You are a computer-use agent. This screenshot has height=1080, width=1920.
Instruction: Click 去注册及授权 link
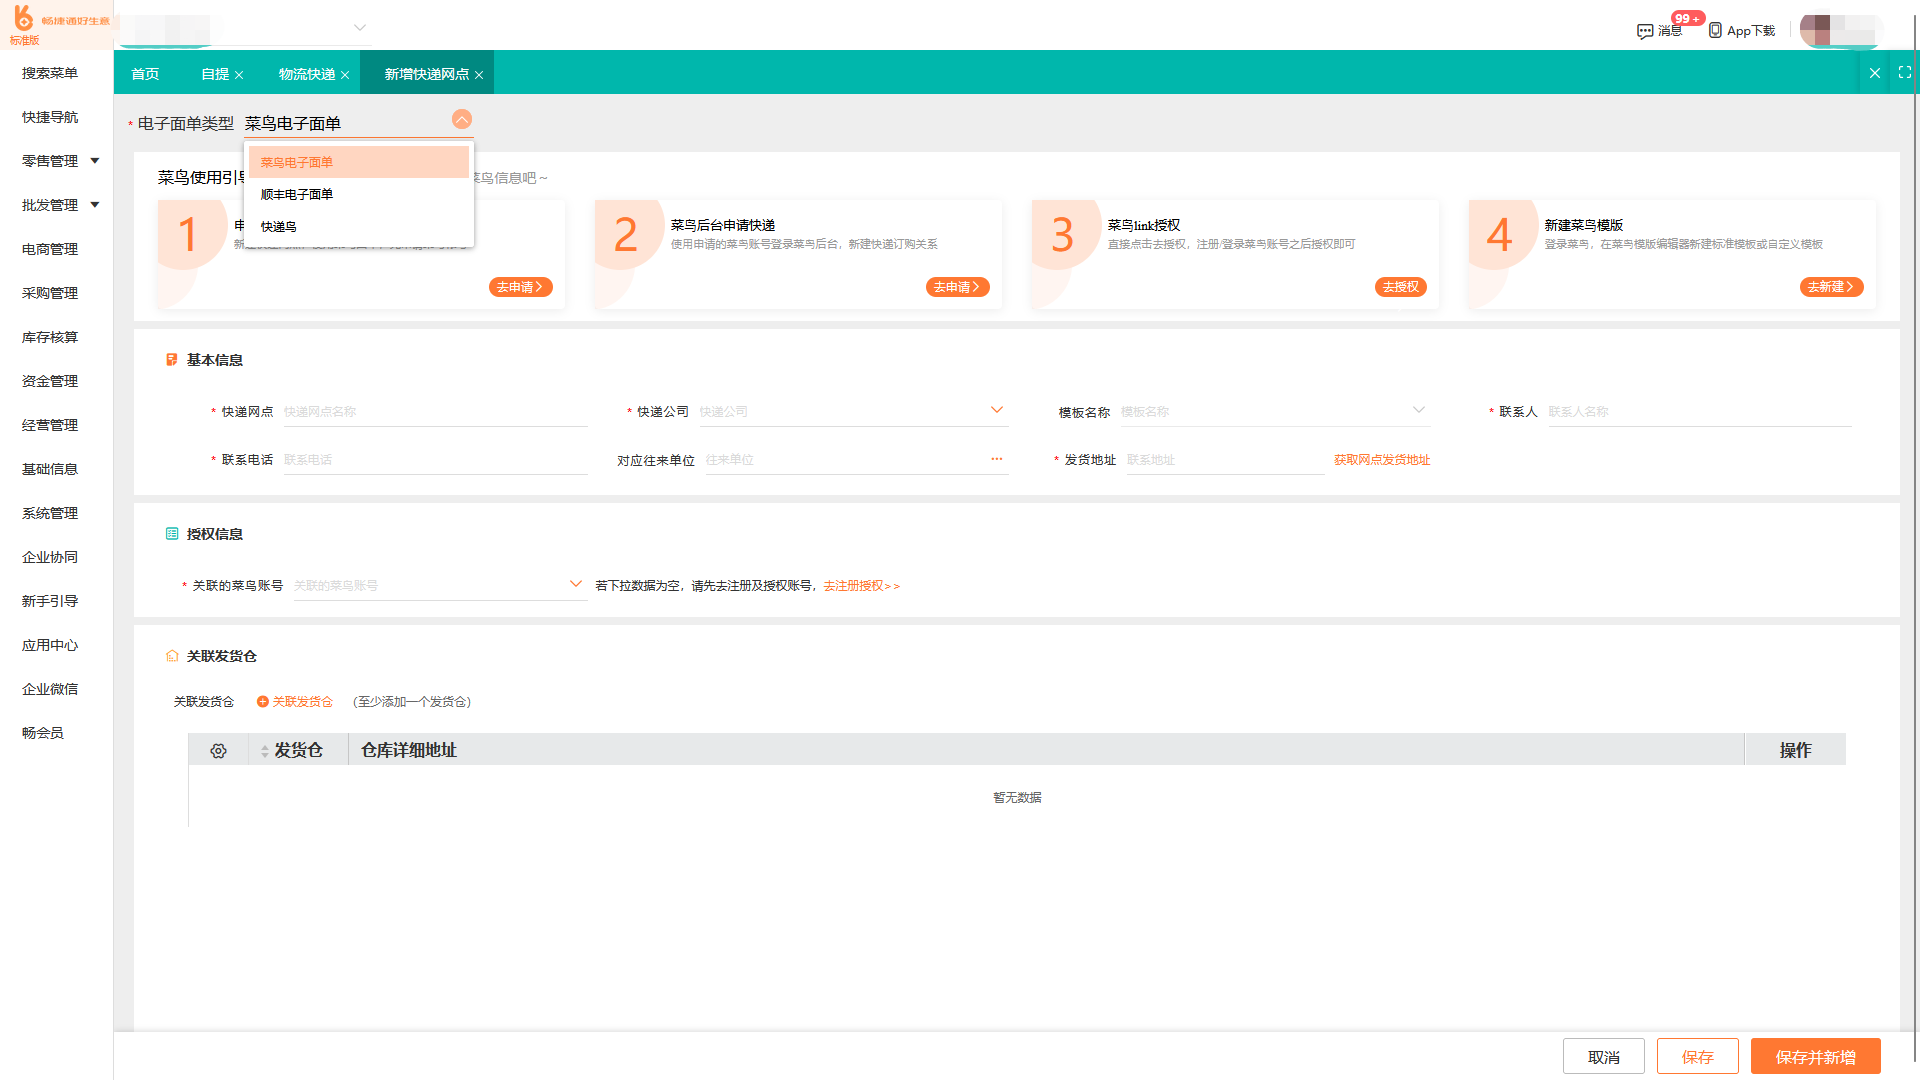858,585
